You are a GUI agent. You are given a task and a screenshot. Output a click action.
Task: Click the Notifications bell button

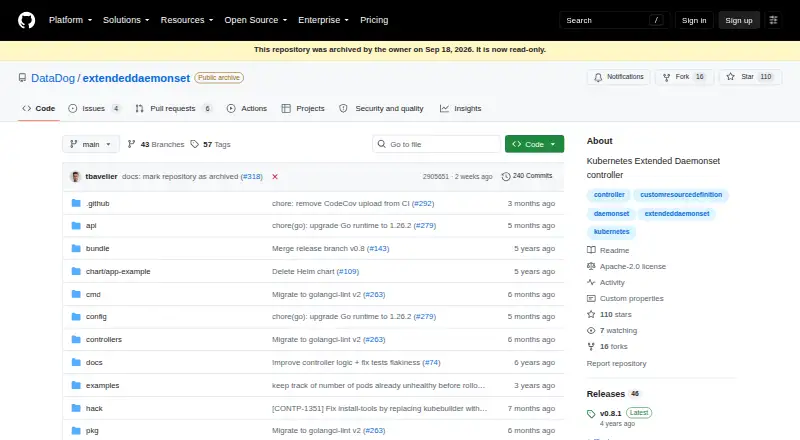coord(618,77)
